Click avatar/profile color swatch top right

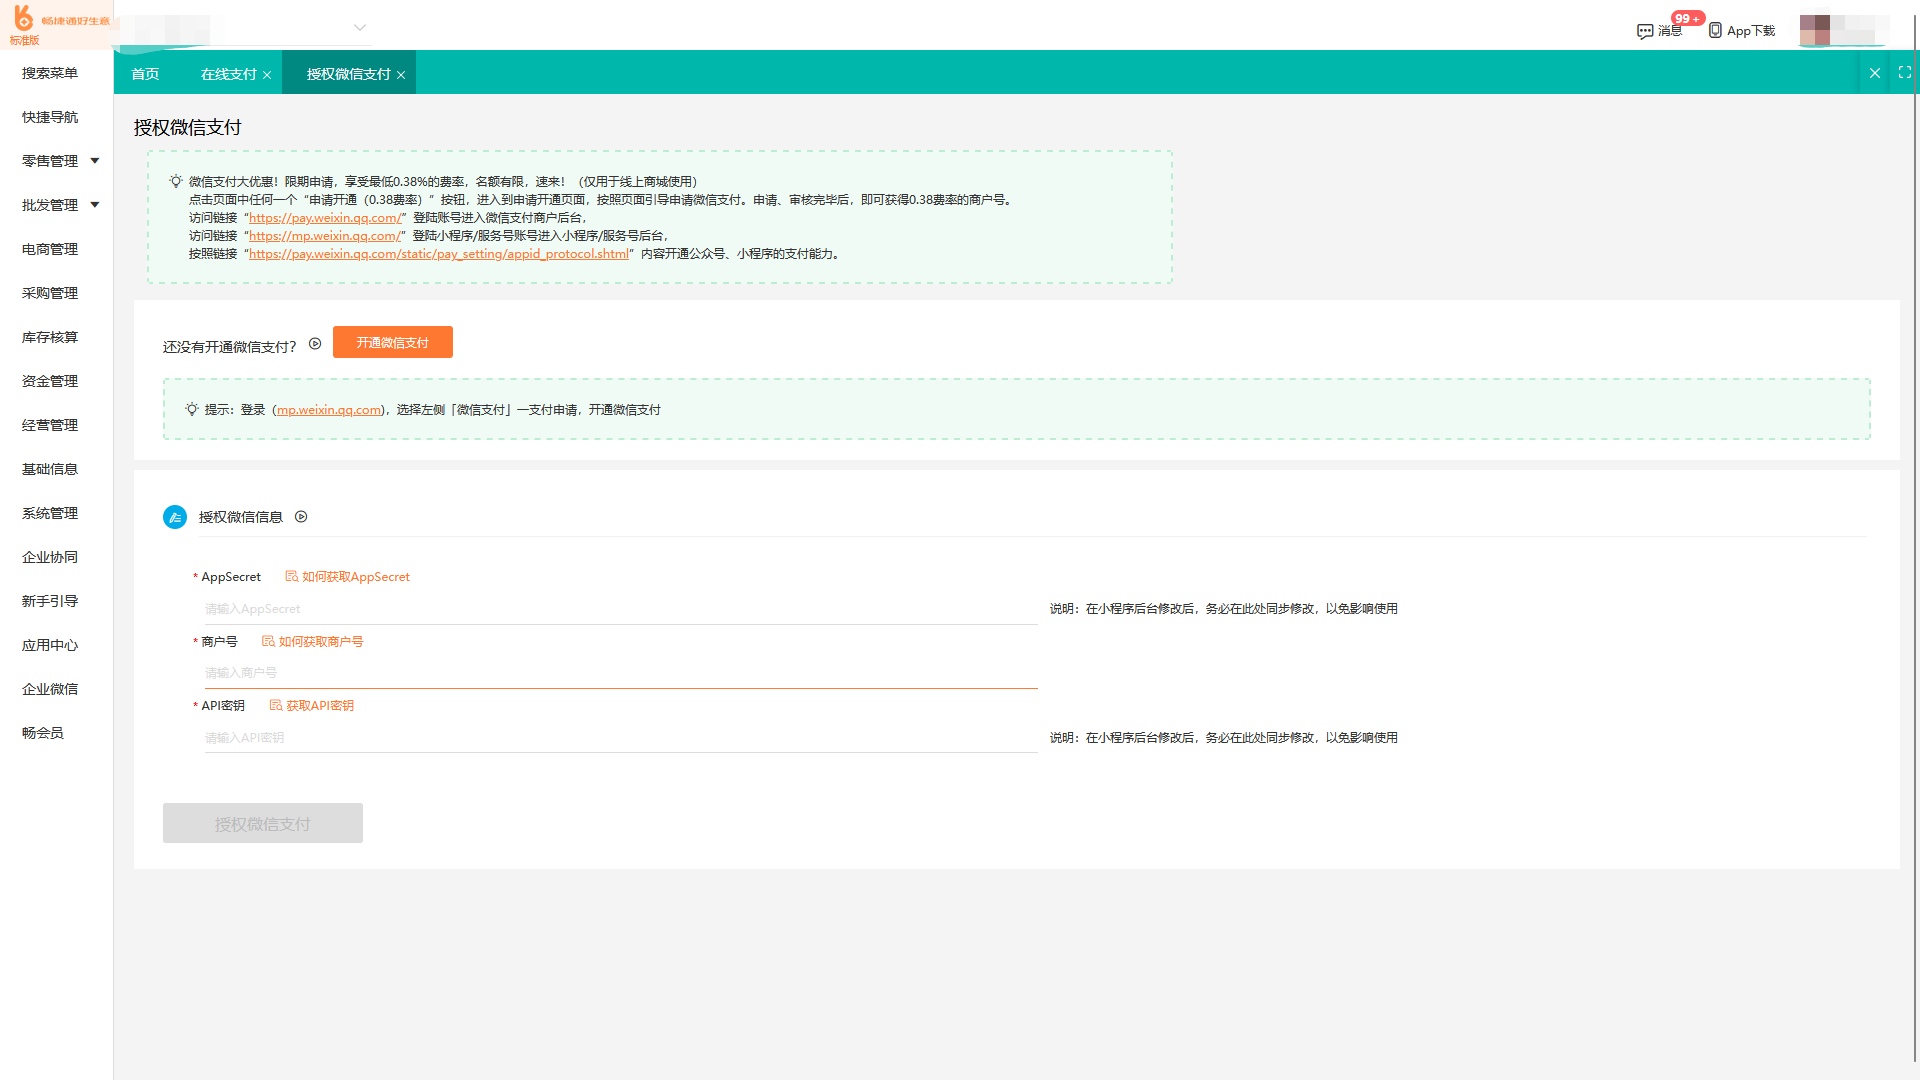1817,28
